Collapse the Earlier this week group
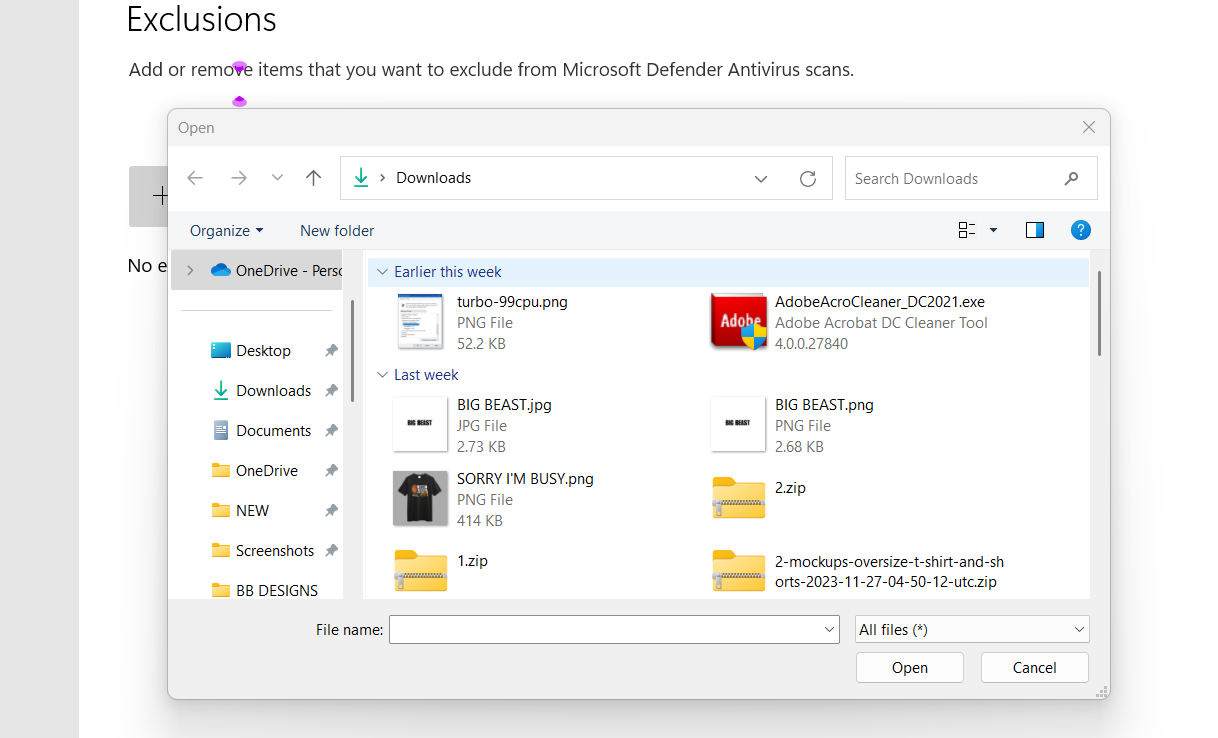Screen dimensions: 1218x738 [x=382, y=271]
